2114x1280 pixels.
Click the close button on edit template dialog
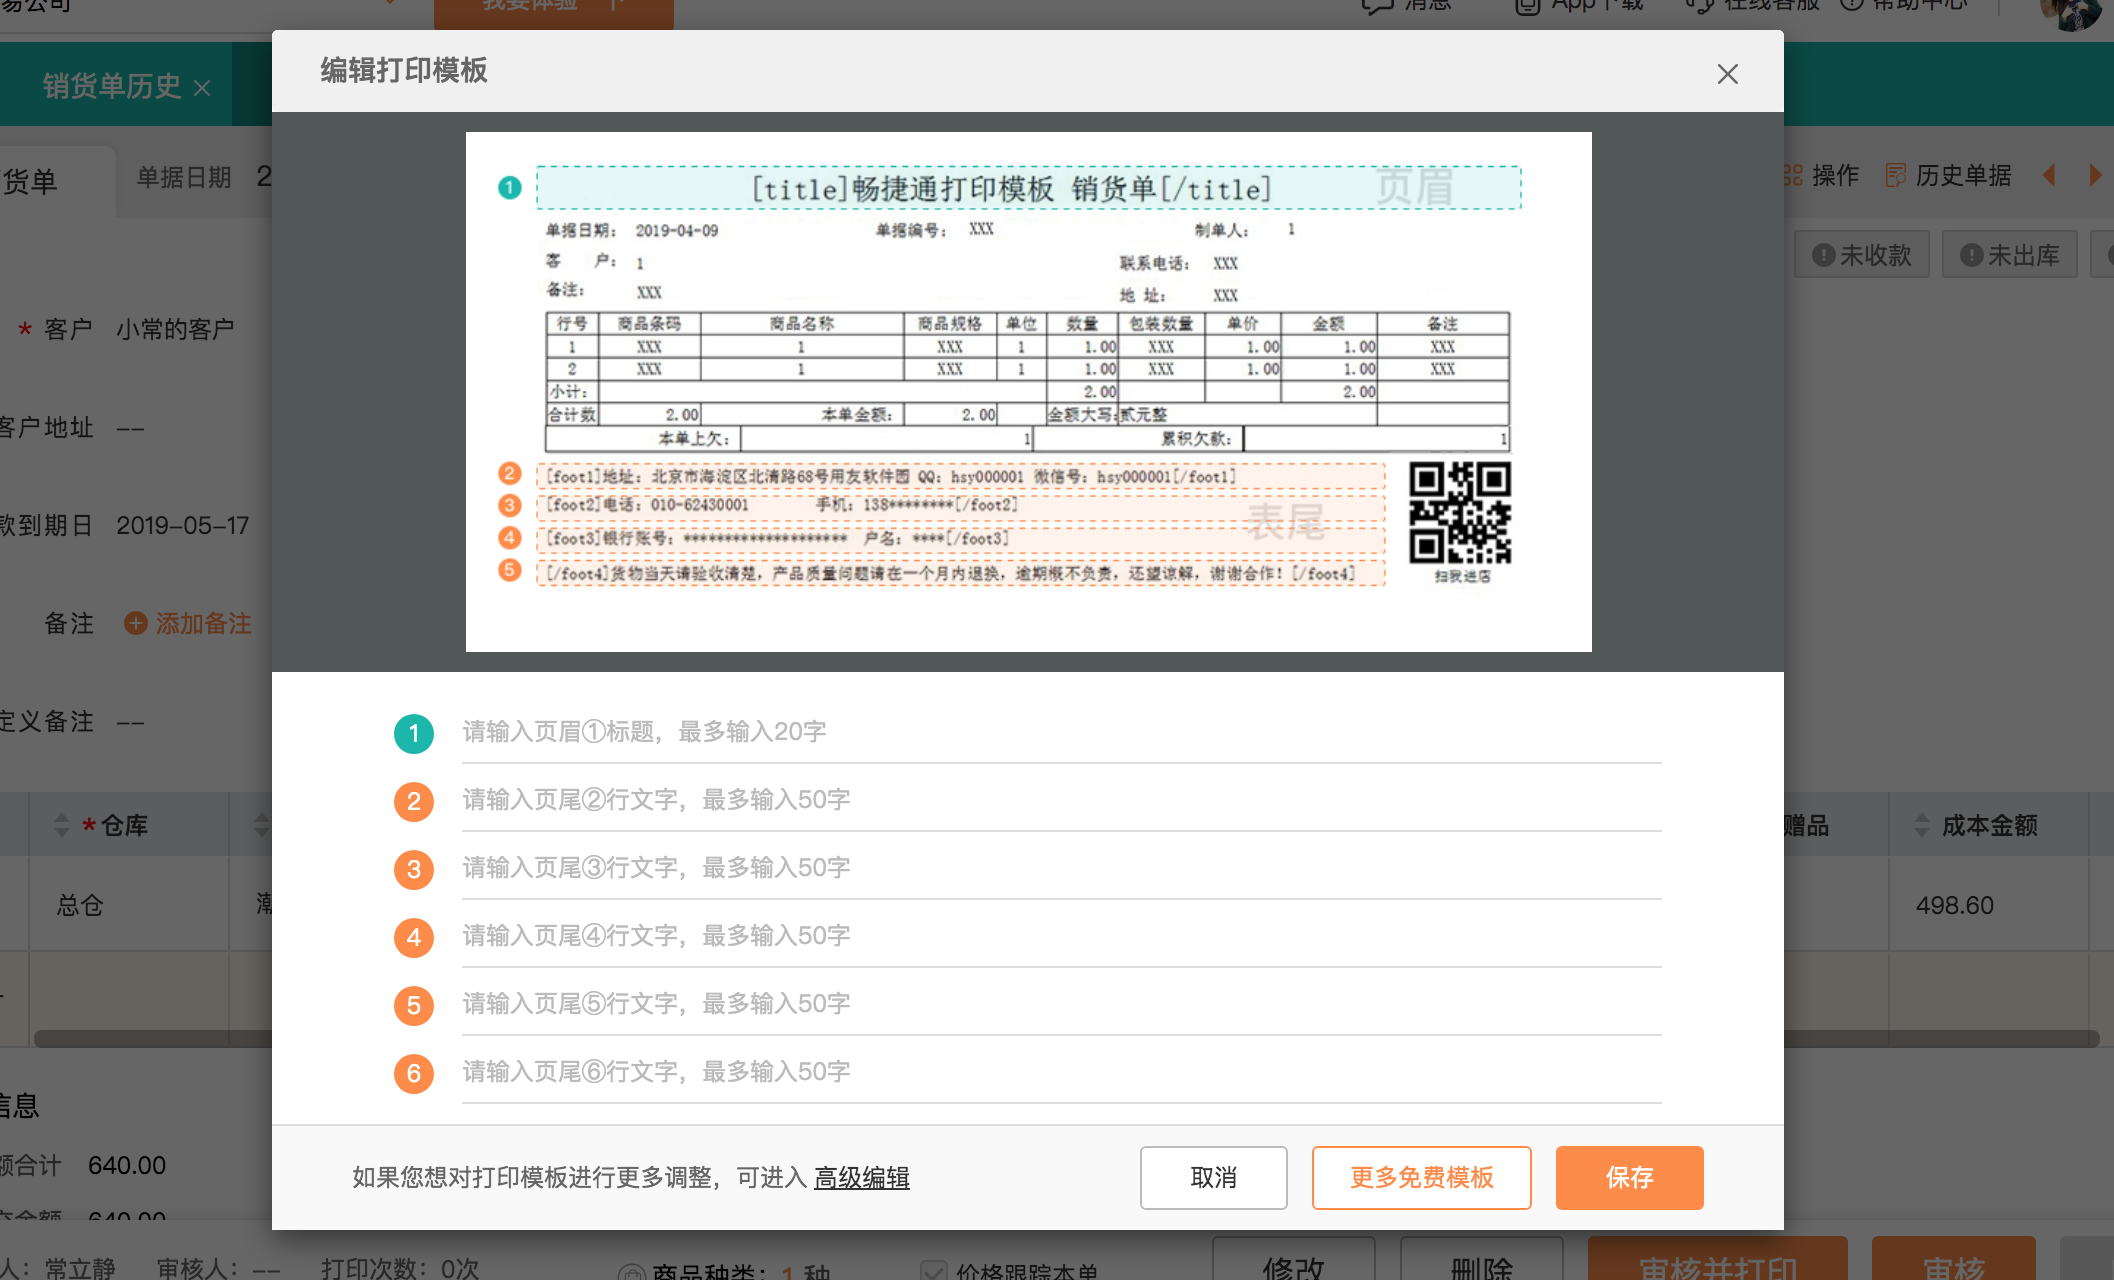[x=1727, y=74]
